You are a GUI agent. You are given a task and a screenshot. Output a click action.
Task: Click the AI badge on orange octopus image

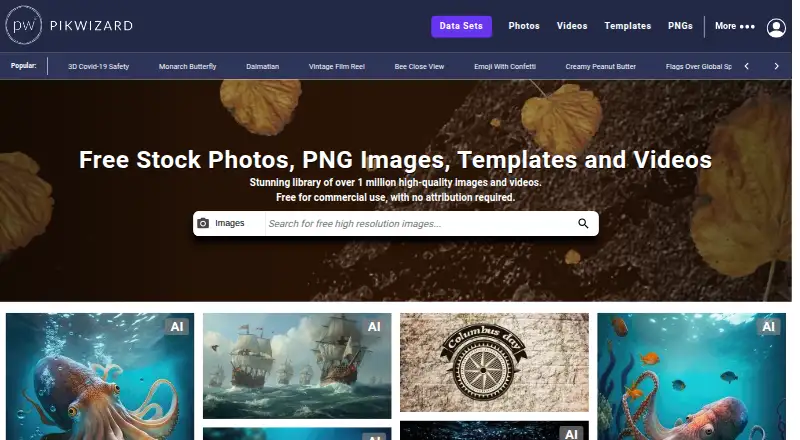pos(177,327)
